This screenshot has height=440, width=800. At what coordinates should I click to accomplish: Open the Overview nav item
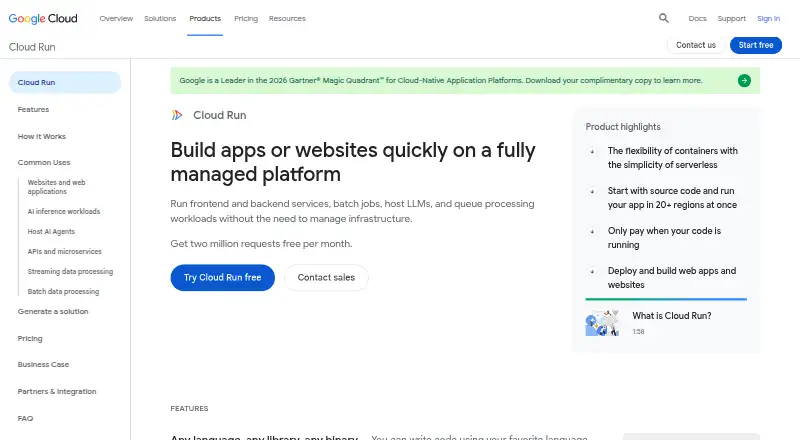coord(116,18)
